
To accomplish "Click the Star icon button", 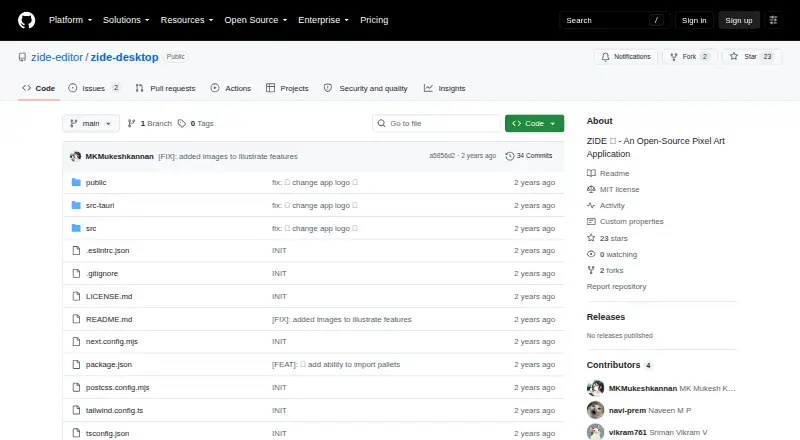I will pos(734,57).
